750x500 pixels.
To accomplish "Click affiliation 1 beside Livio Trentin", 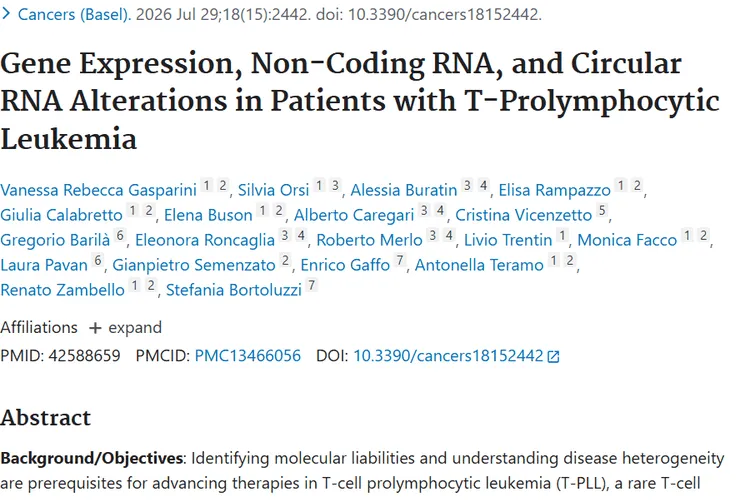I will tap(562, 235).
